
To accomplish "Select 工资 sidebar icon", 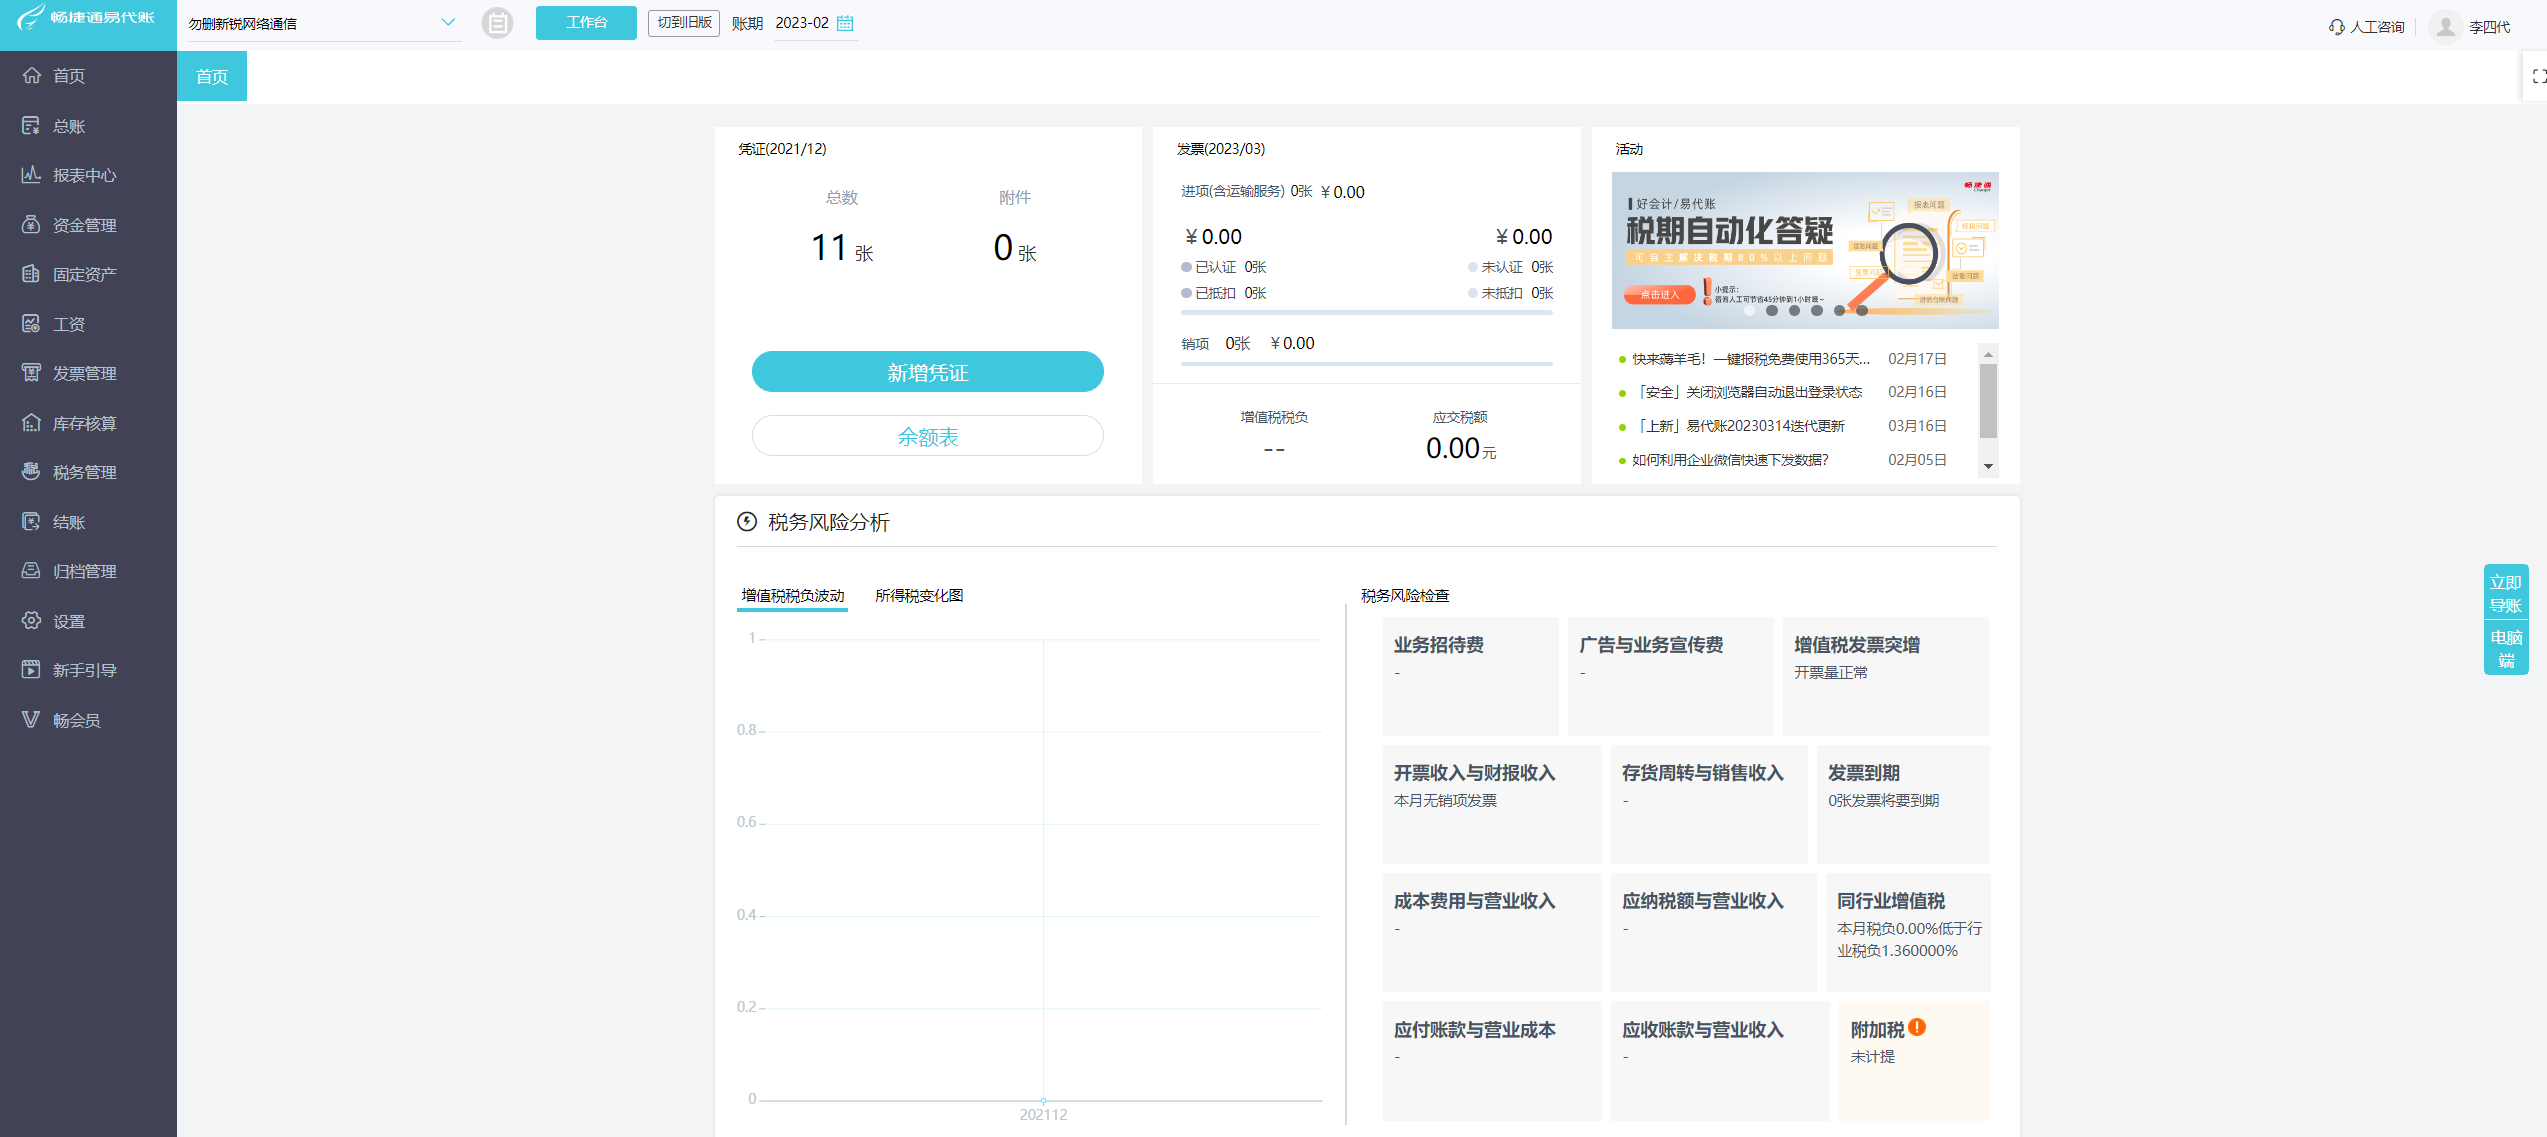I will (32, 323).
